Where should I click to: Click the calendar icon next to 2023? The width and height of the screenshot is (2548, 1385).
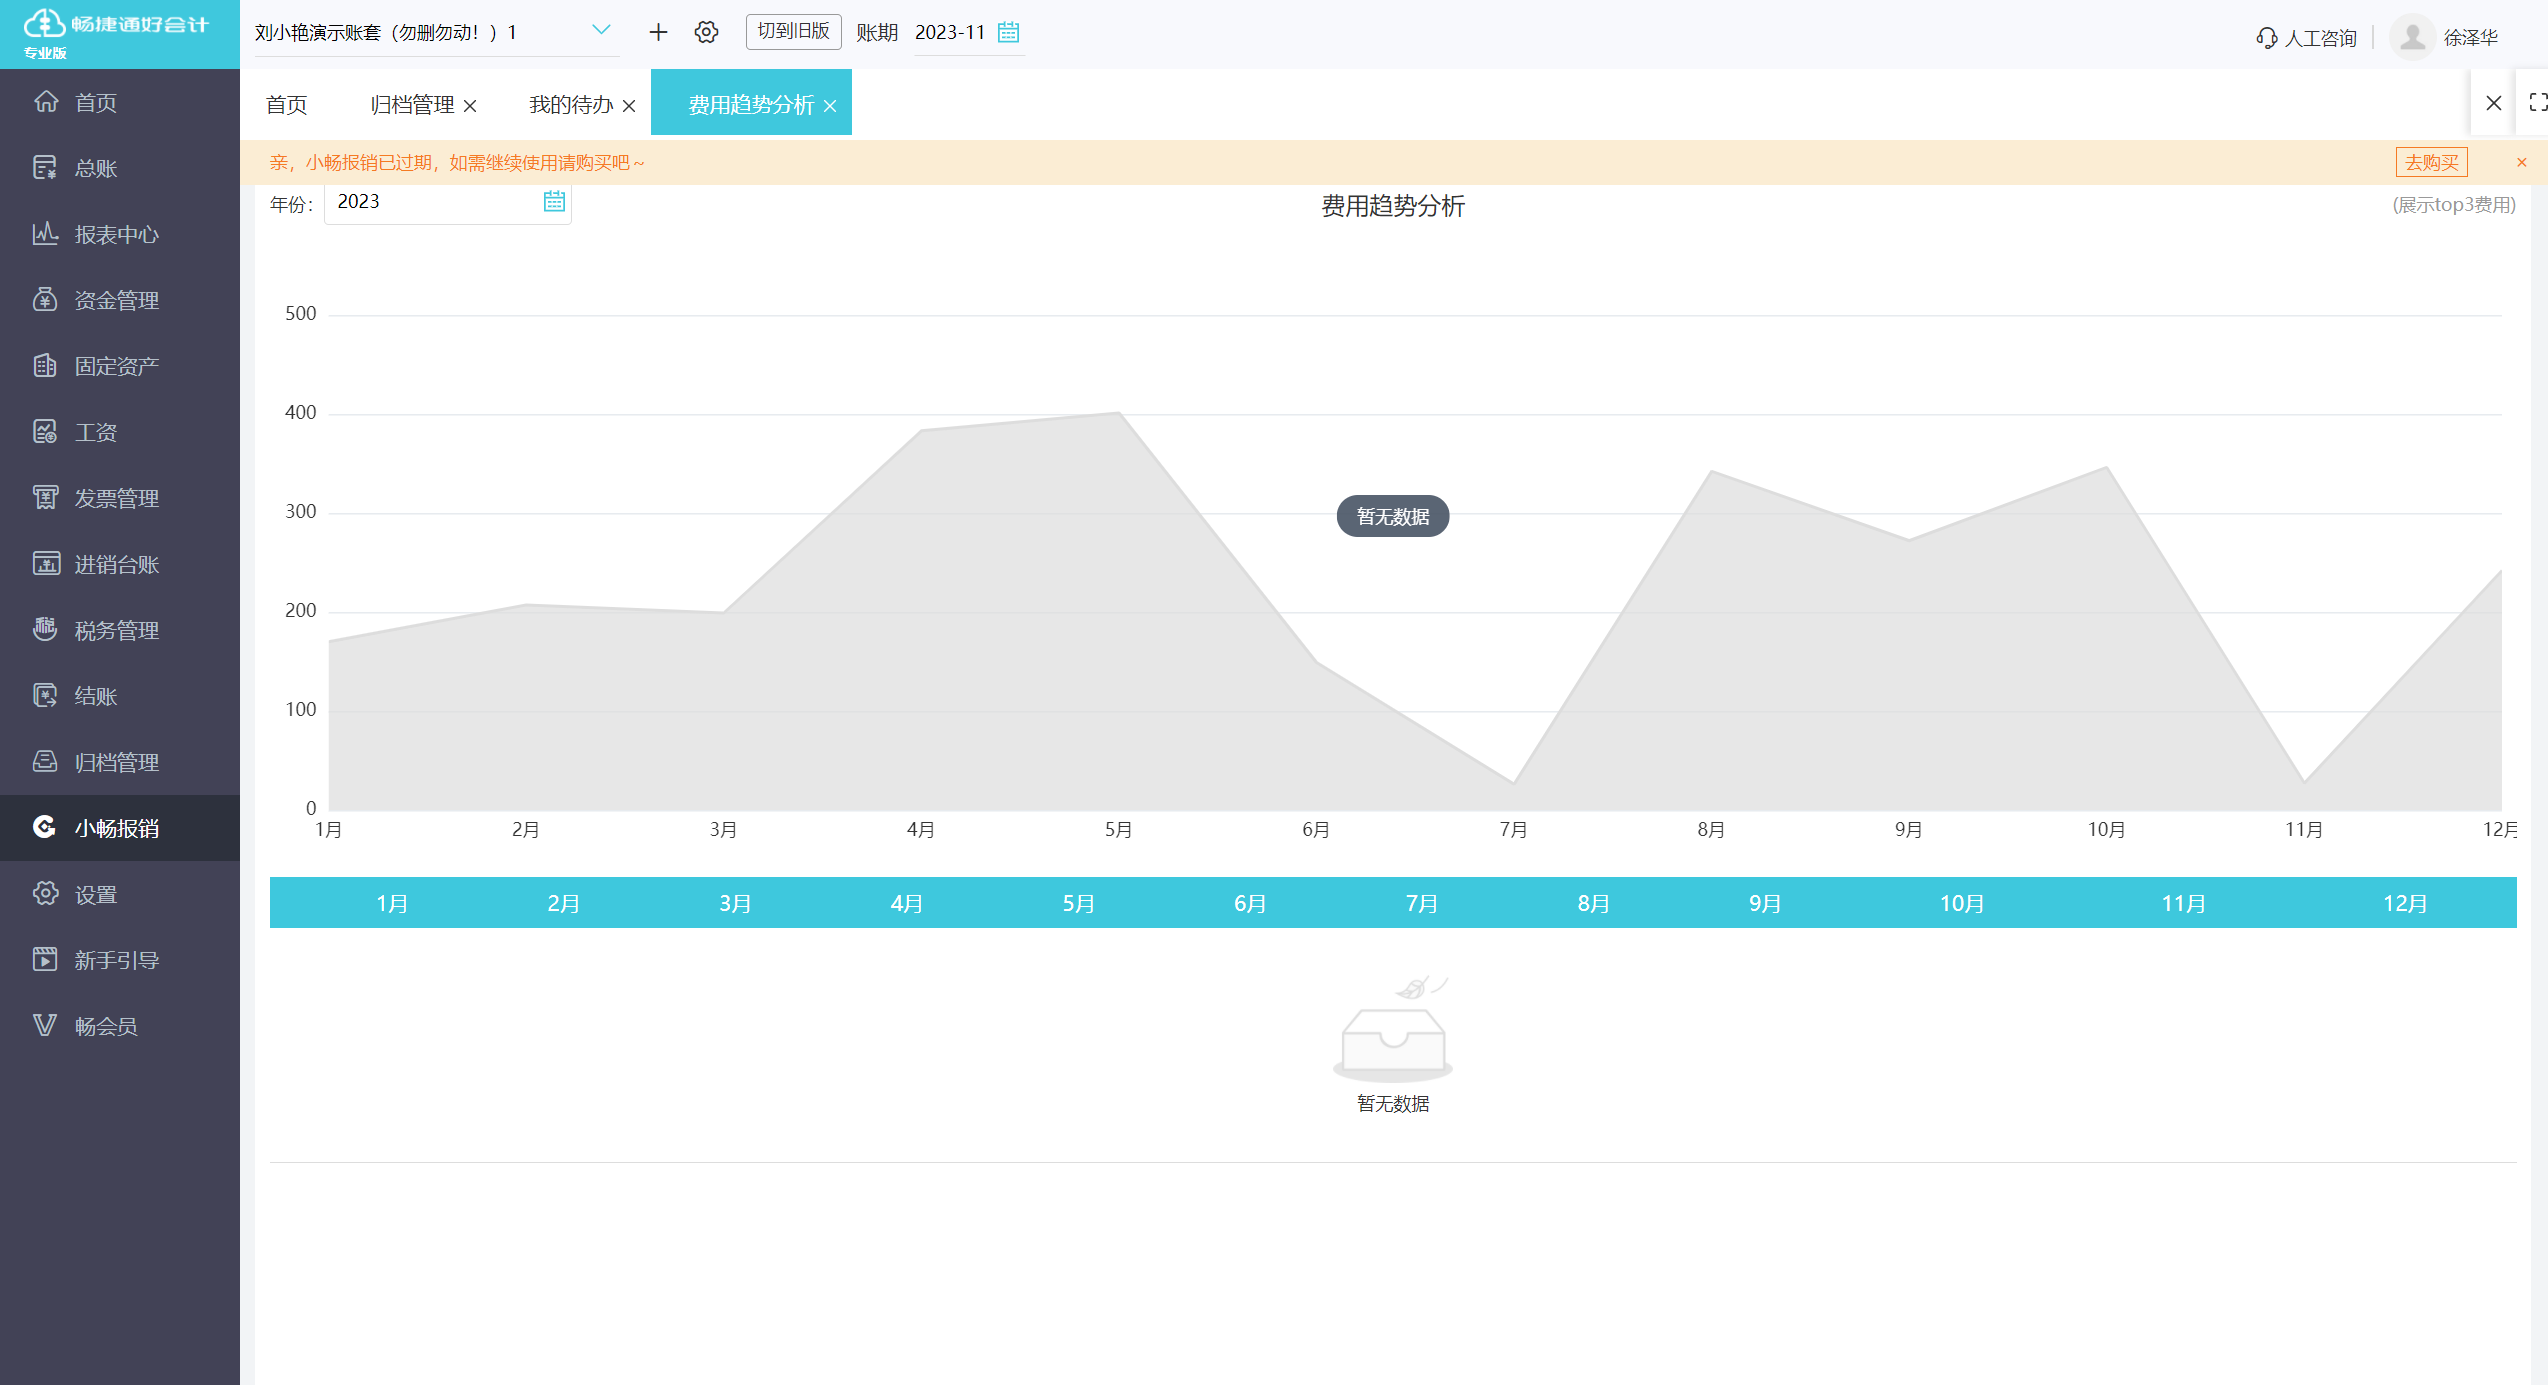pyautogui.click(x=554, y=203)
